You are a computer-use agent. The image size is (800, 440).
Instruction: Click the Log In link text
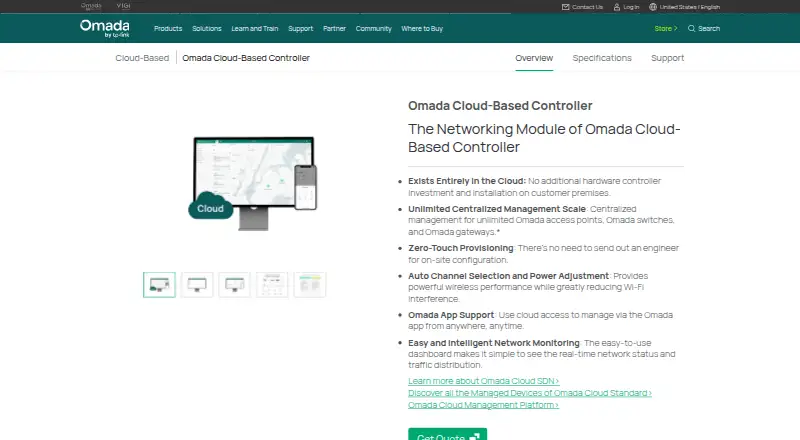click(x=631, y=7)
